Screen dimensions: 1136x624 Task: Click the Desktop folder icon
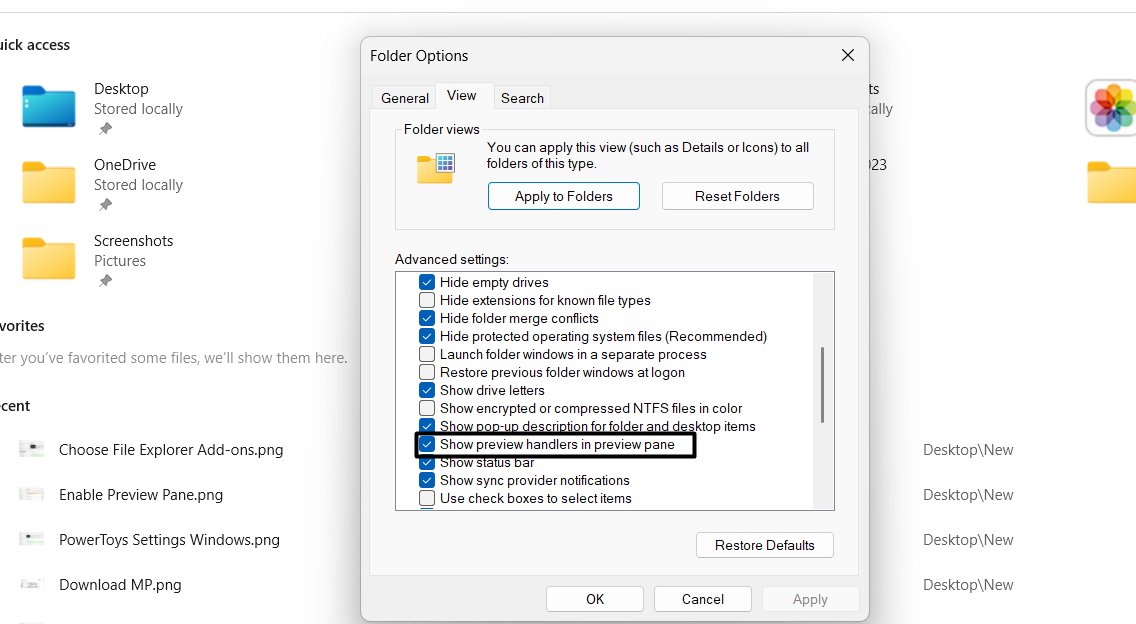(x=48, y=106)
